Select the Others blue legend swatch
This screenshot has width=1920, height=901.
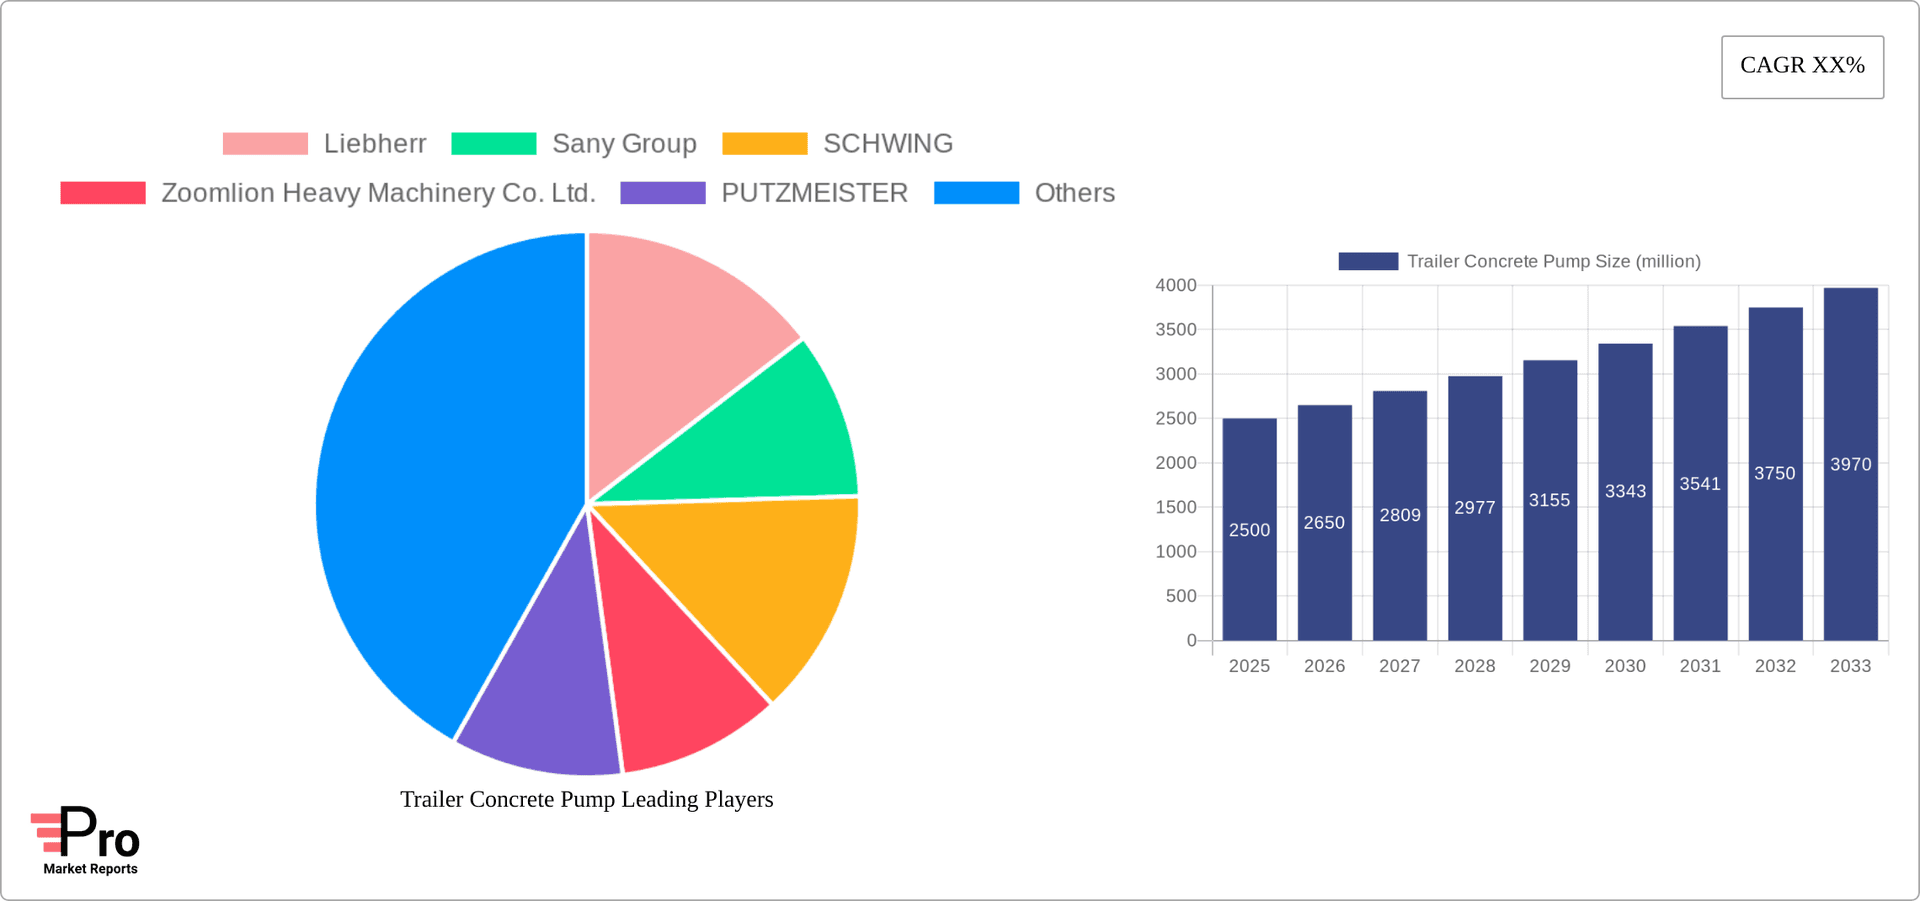click(976, 192)
